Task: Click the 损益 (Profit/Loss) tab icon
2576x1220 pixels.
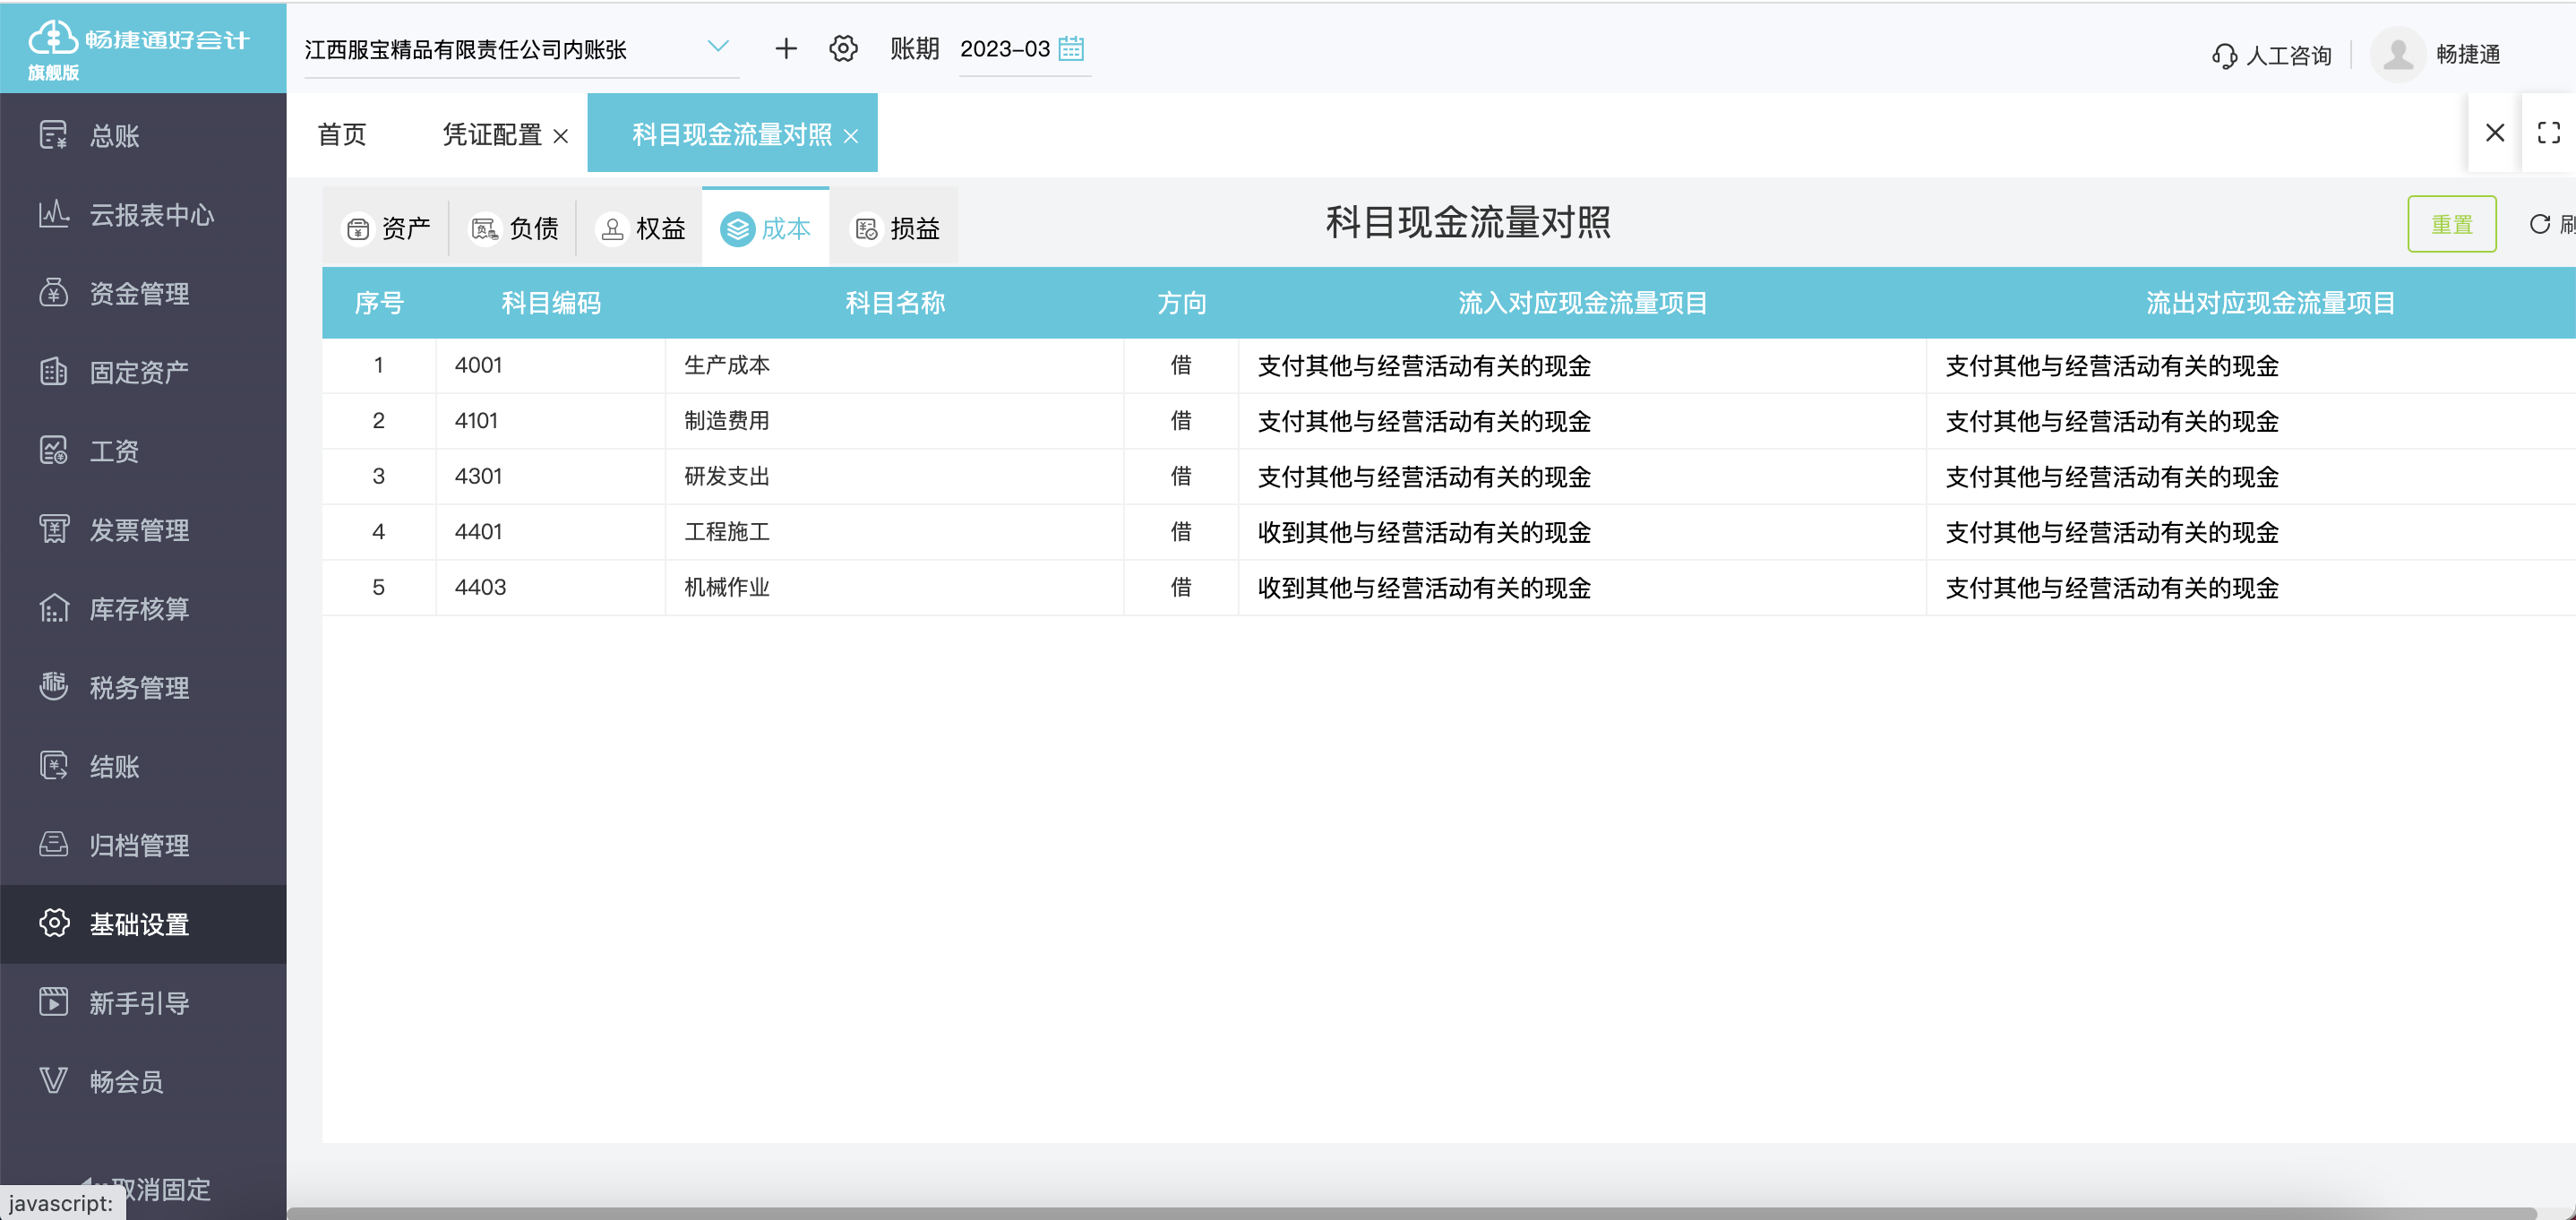Action: [x=861, y=227]
